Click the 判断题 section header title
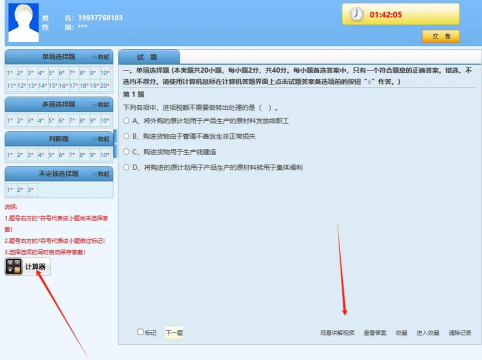 [x=59, y=139]
